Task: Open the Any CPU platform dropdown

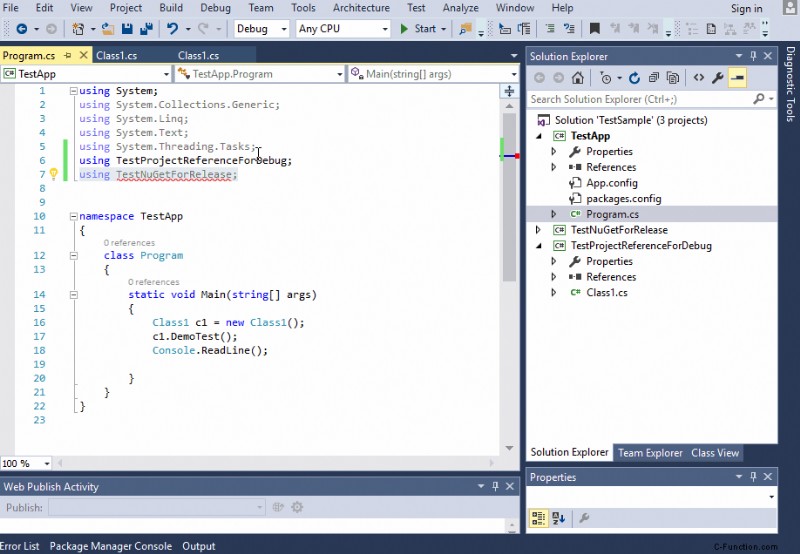Action: tap(341, 29)
